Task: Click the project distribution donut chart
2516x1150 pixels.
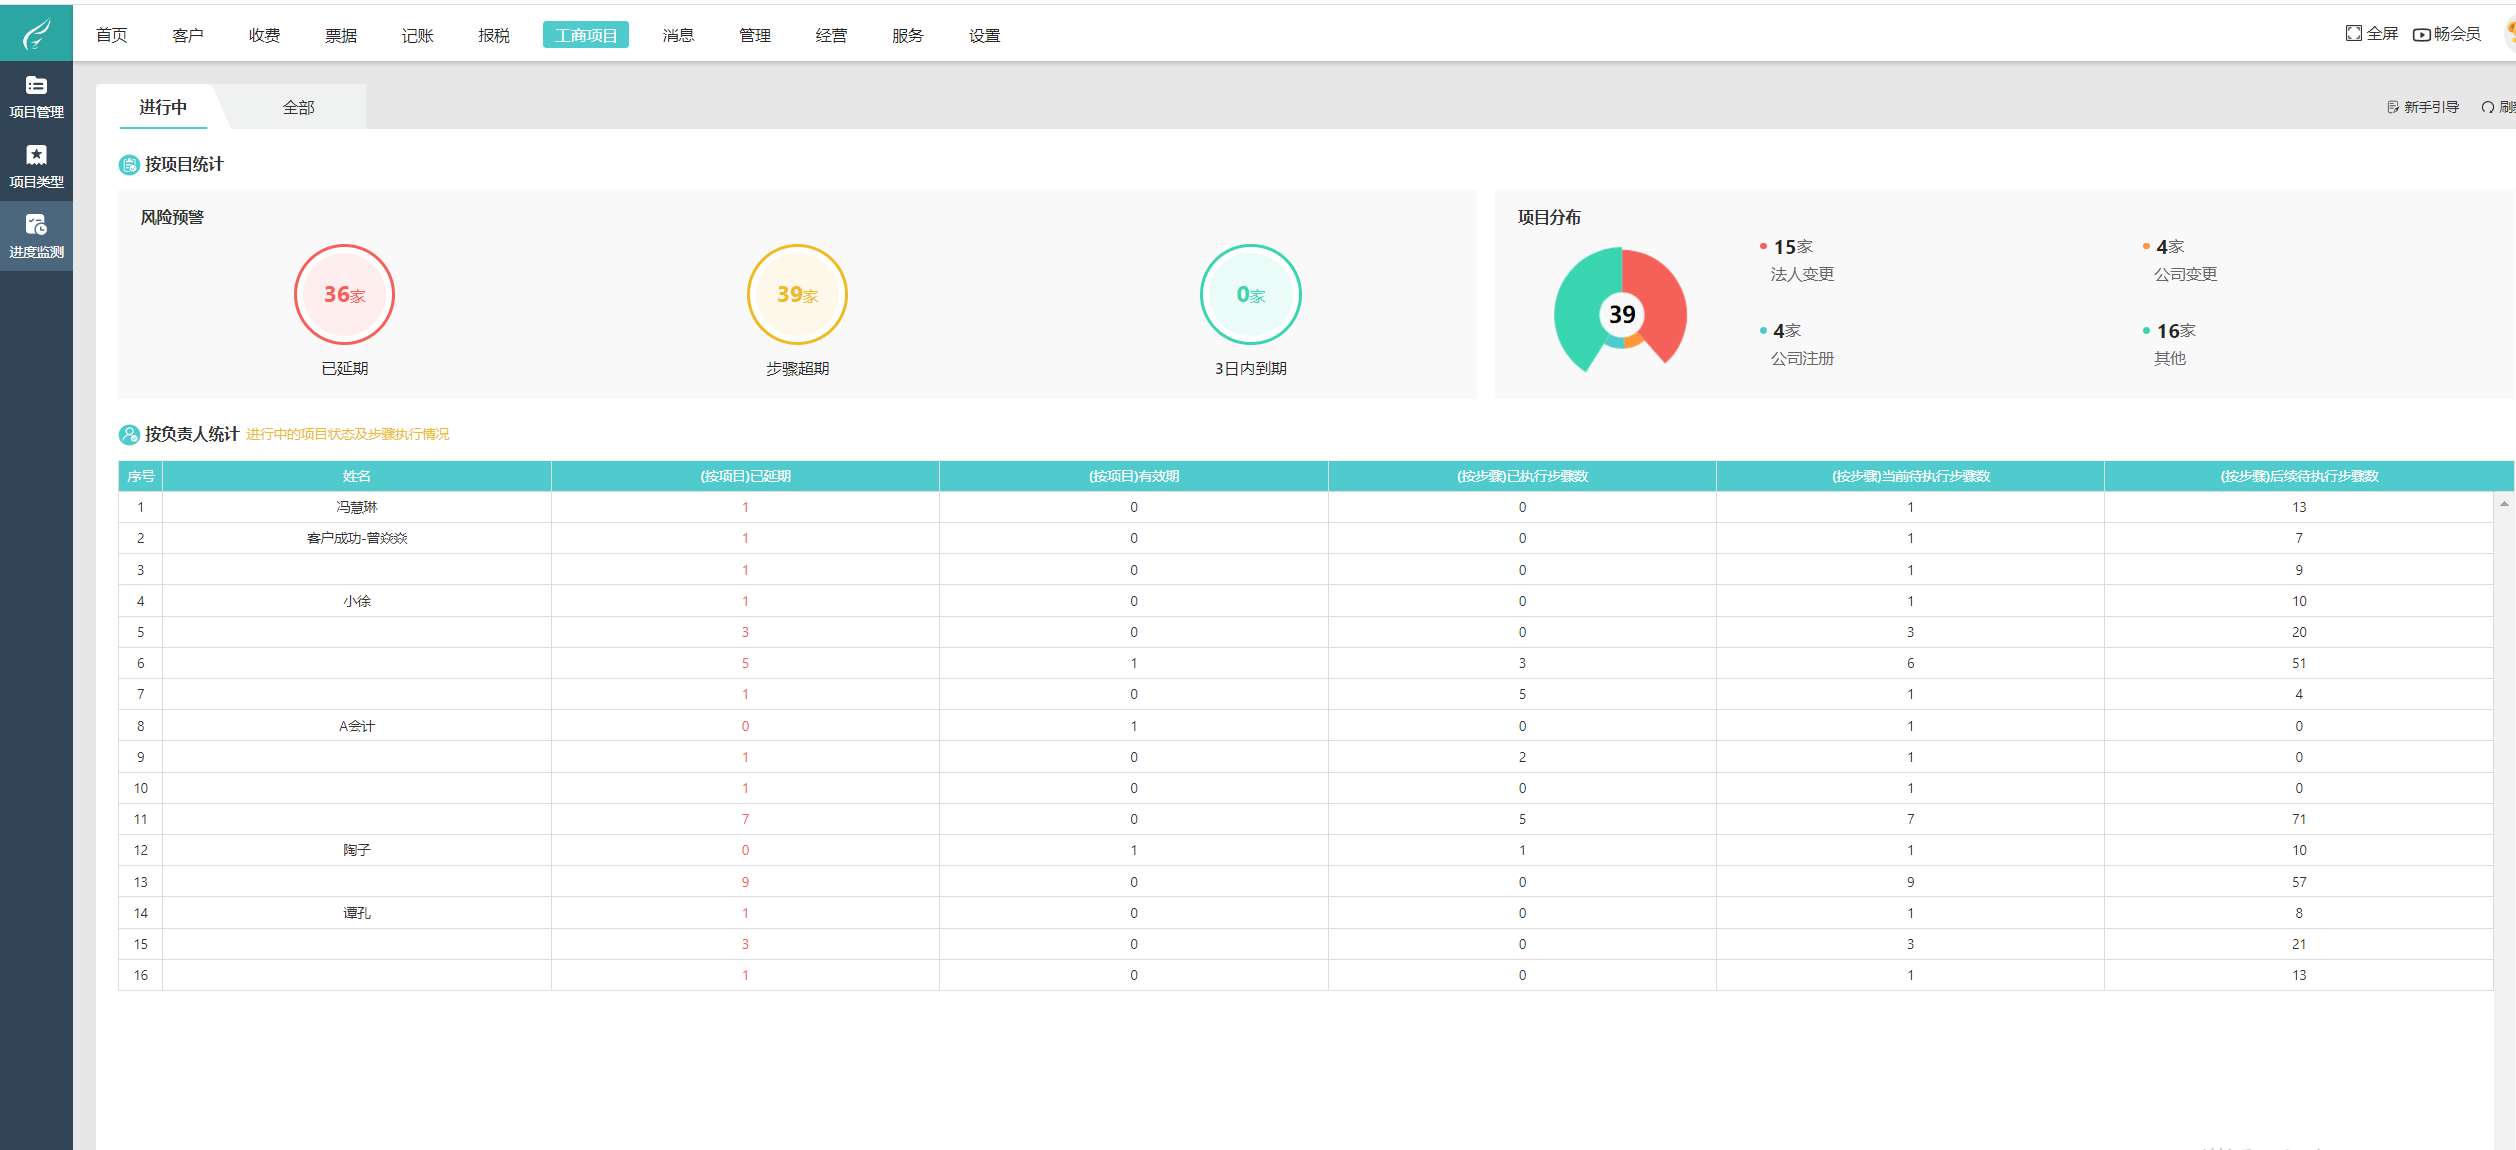Action: click(1621, 313)
